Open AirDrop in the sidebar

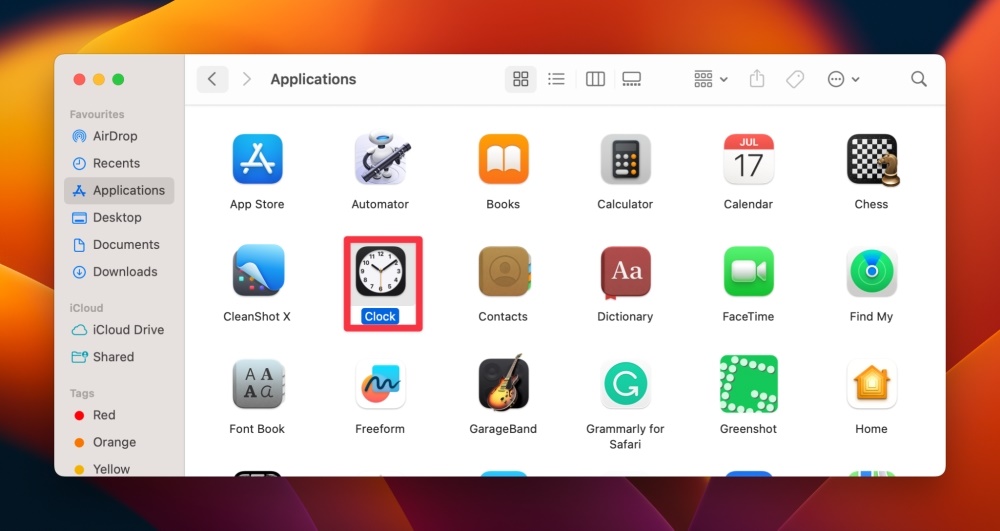119,136
